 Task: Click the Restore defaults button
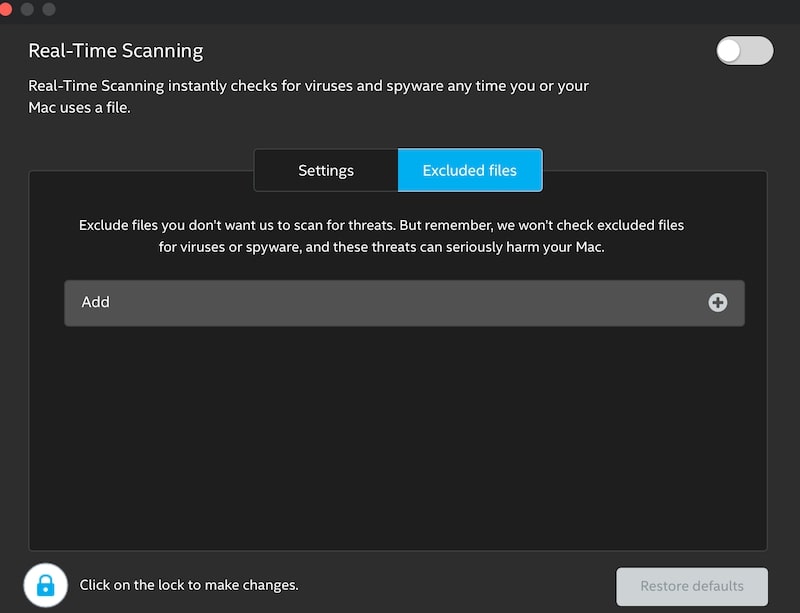point(692,586)
